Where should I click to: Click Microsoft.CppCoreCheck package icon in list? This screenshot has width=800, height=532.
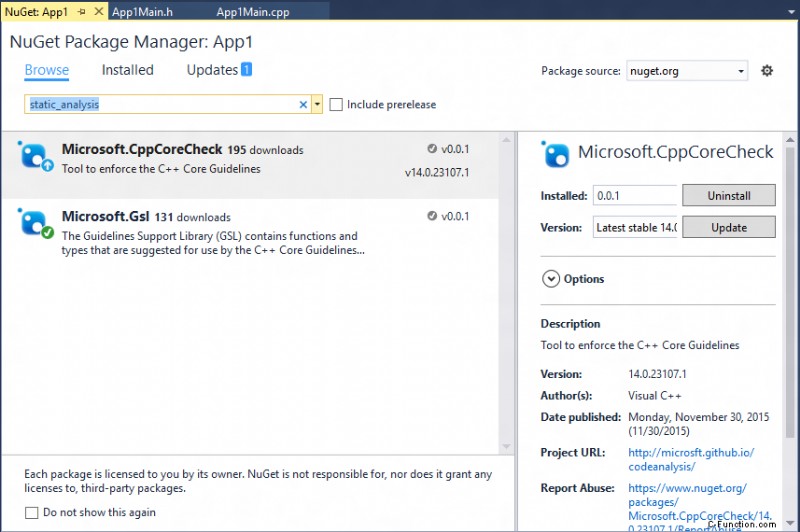click(x=35, y=155)
